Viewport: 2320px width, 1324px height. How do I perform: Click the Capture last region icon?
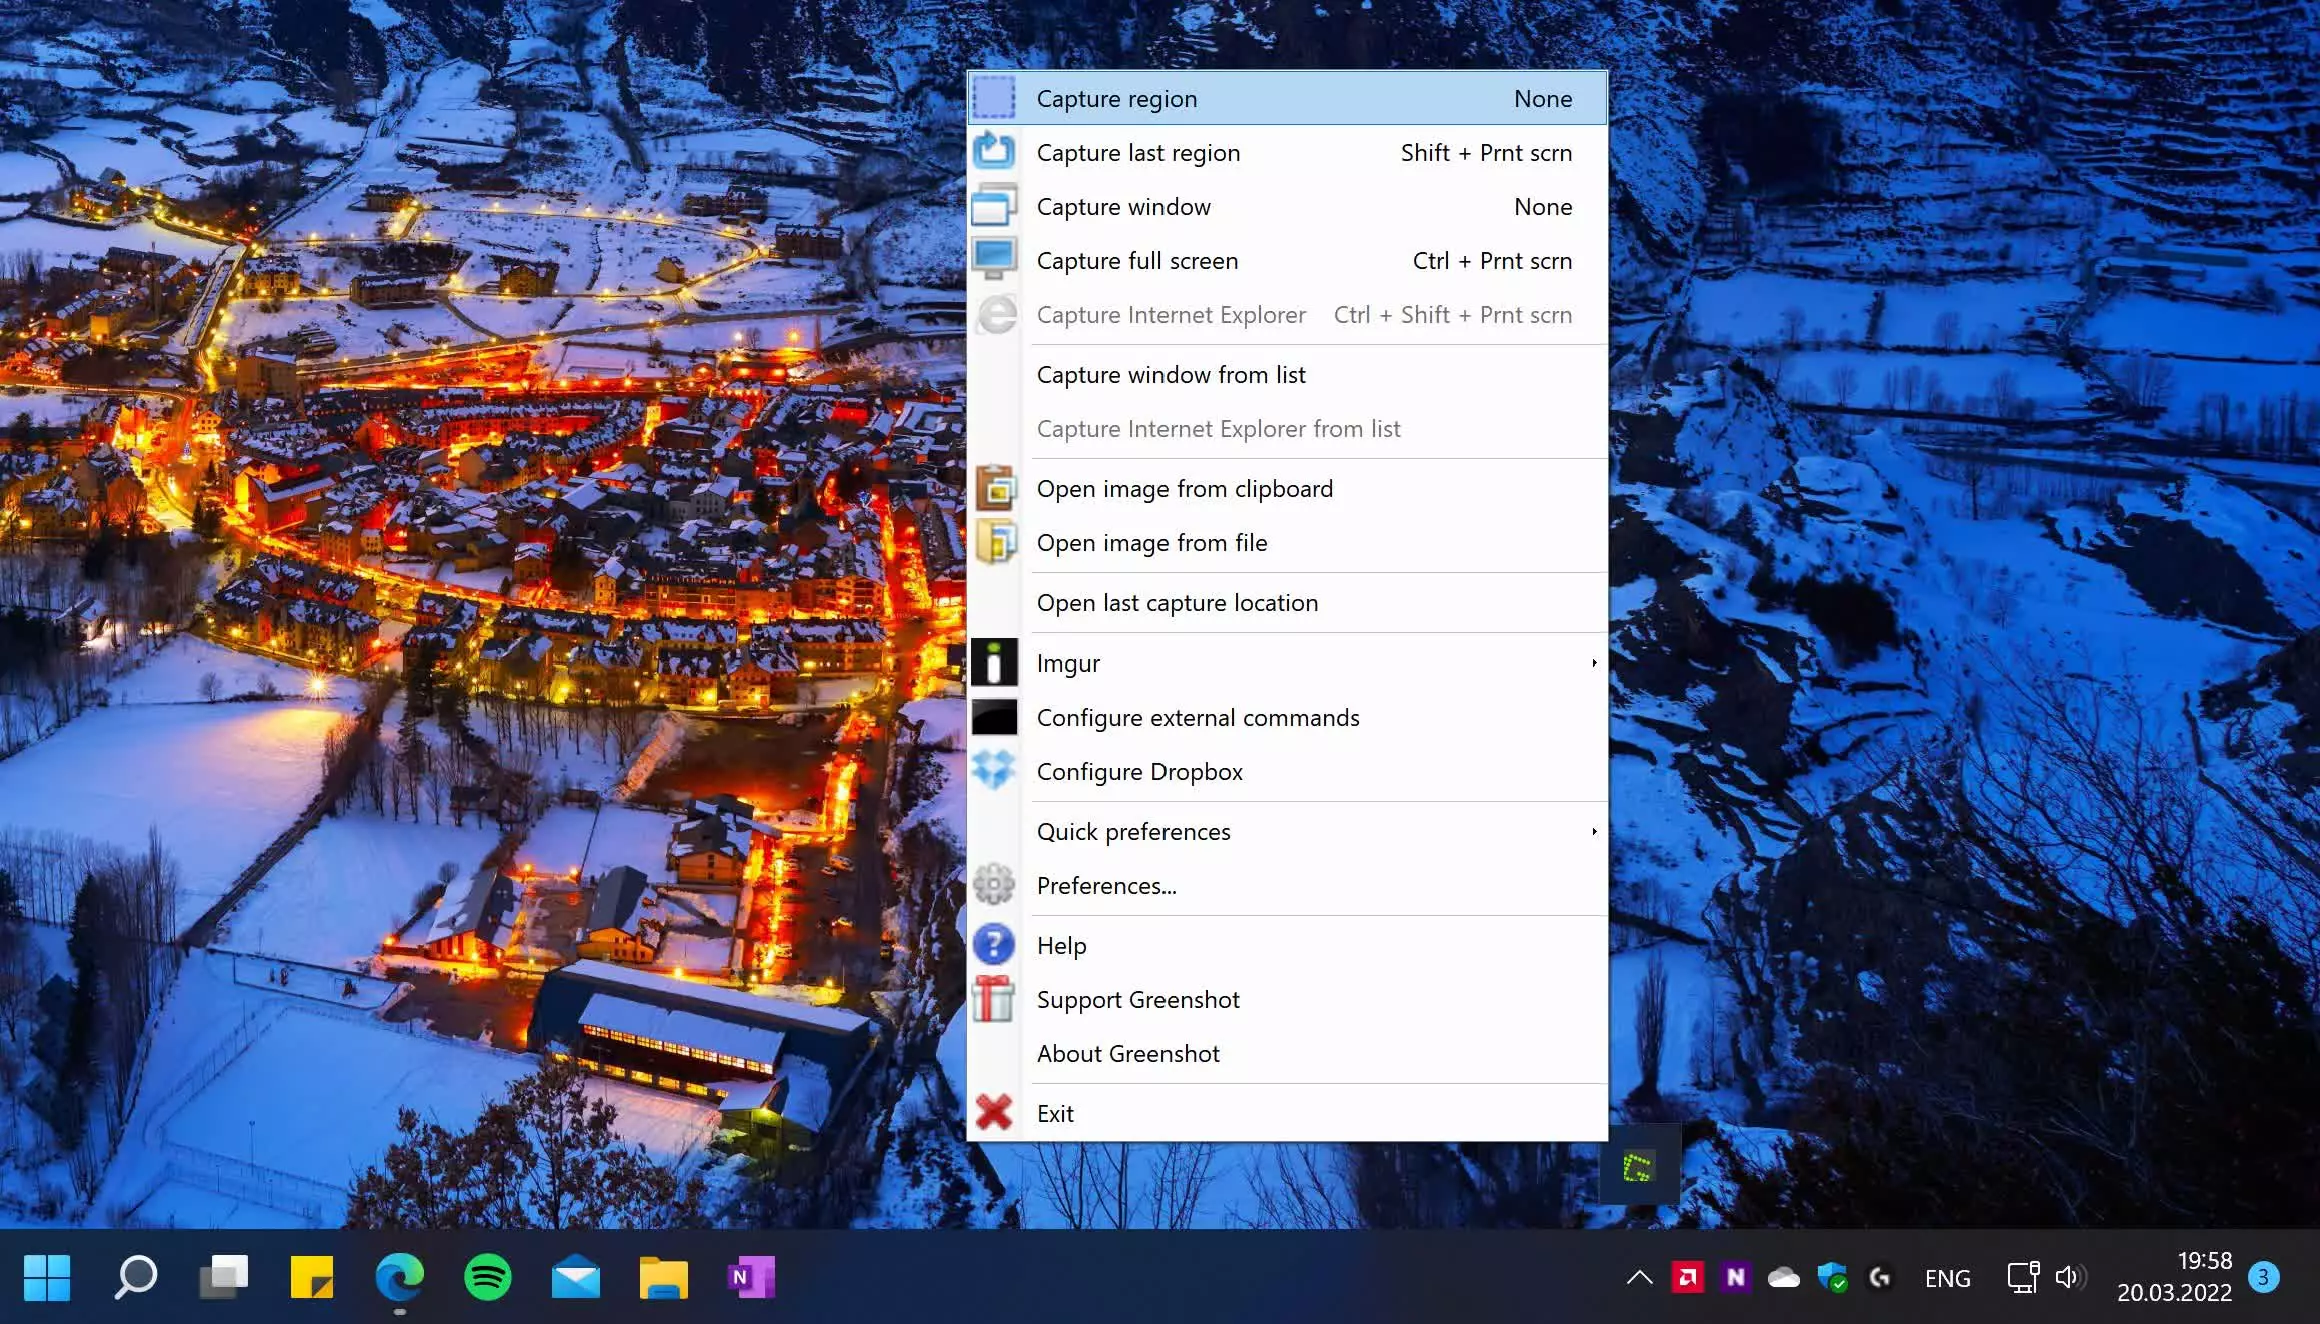(x=993, y=150)
